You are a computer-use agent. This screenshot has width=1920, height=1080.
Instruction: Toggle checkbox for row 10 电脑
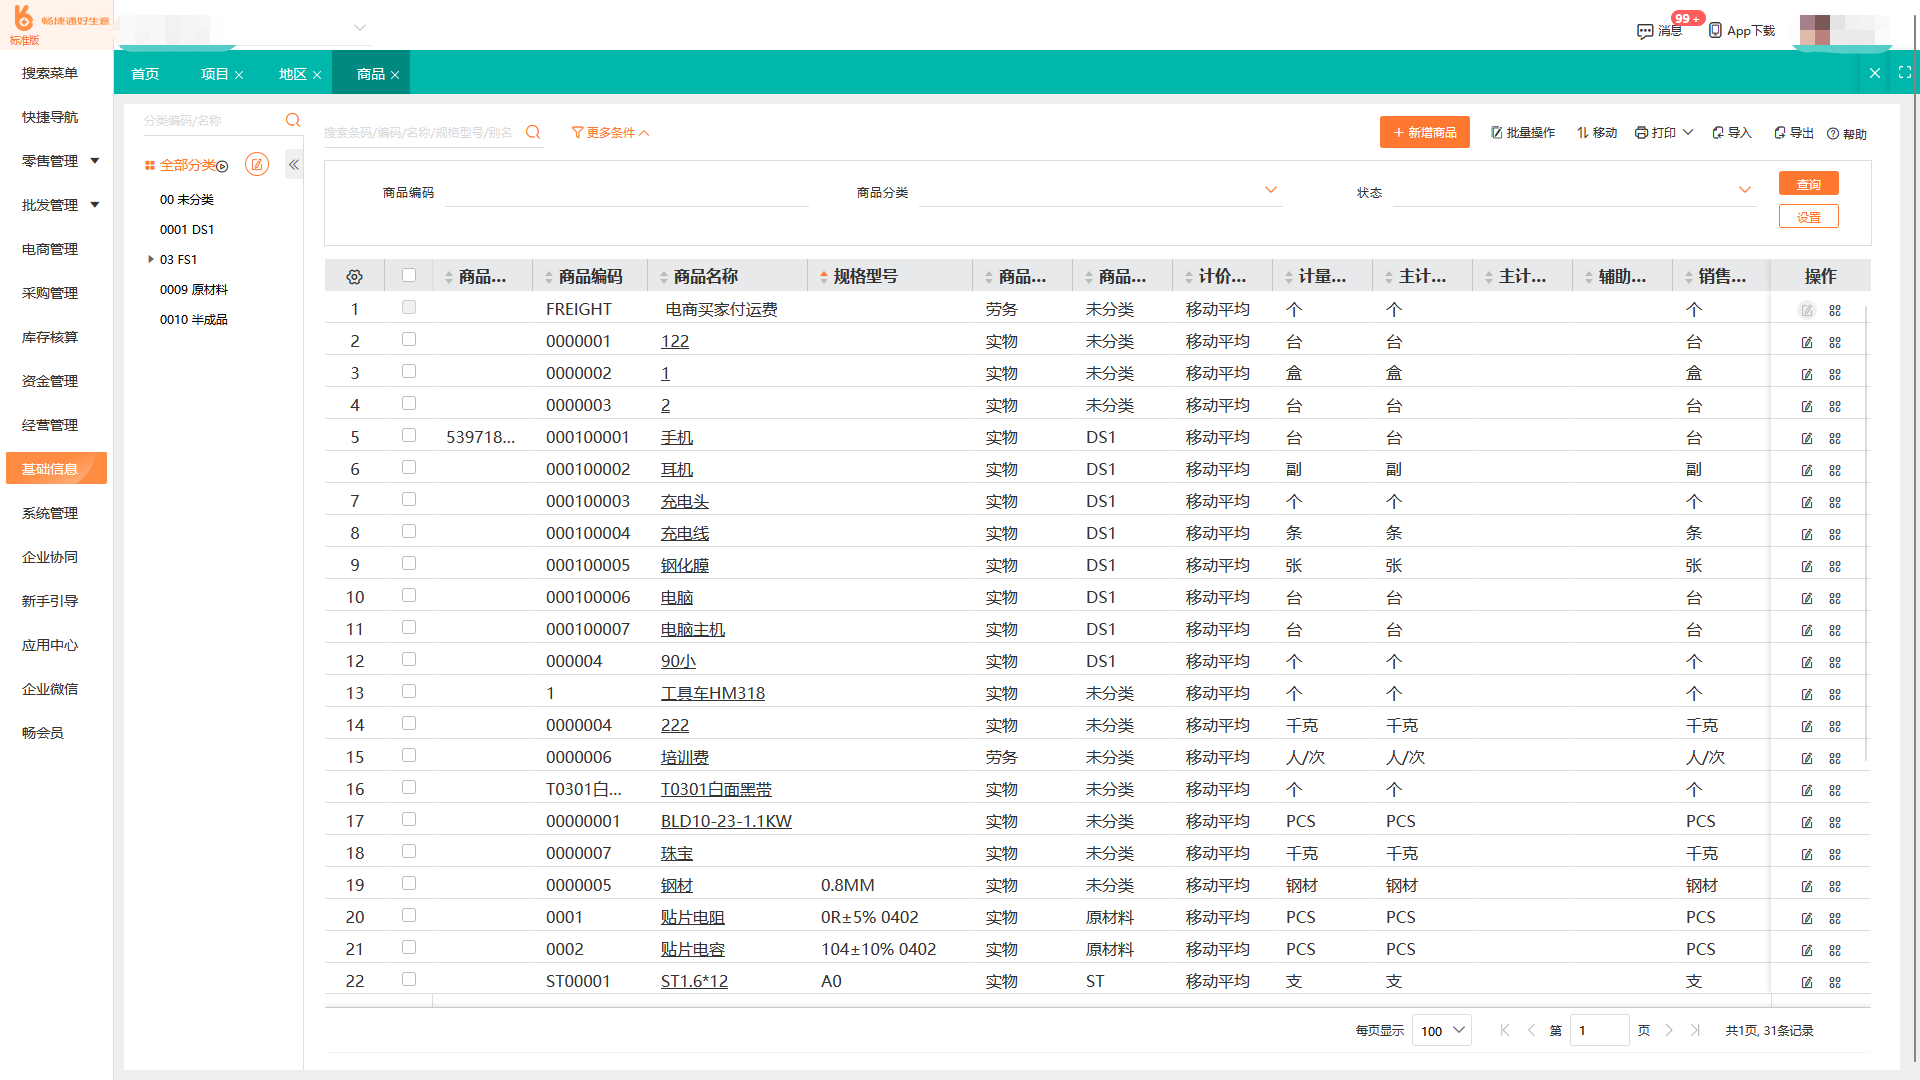[x=410, y=596]
